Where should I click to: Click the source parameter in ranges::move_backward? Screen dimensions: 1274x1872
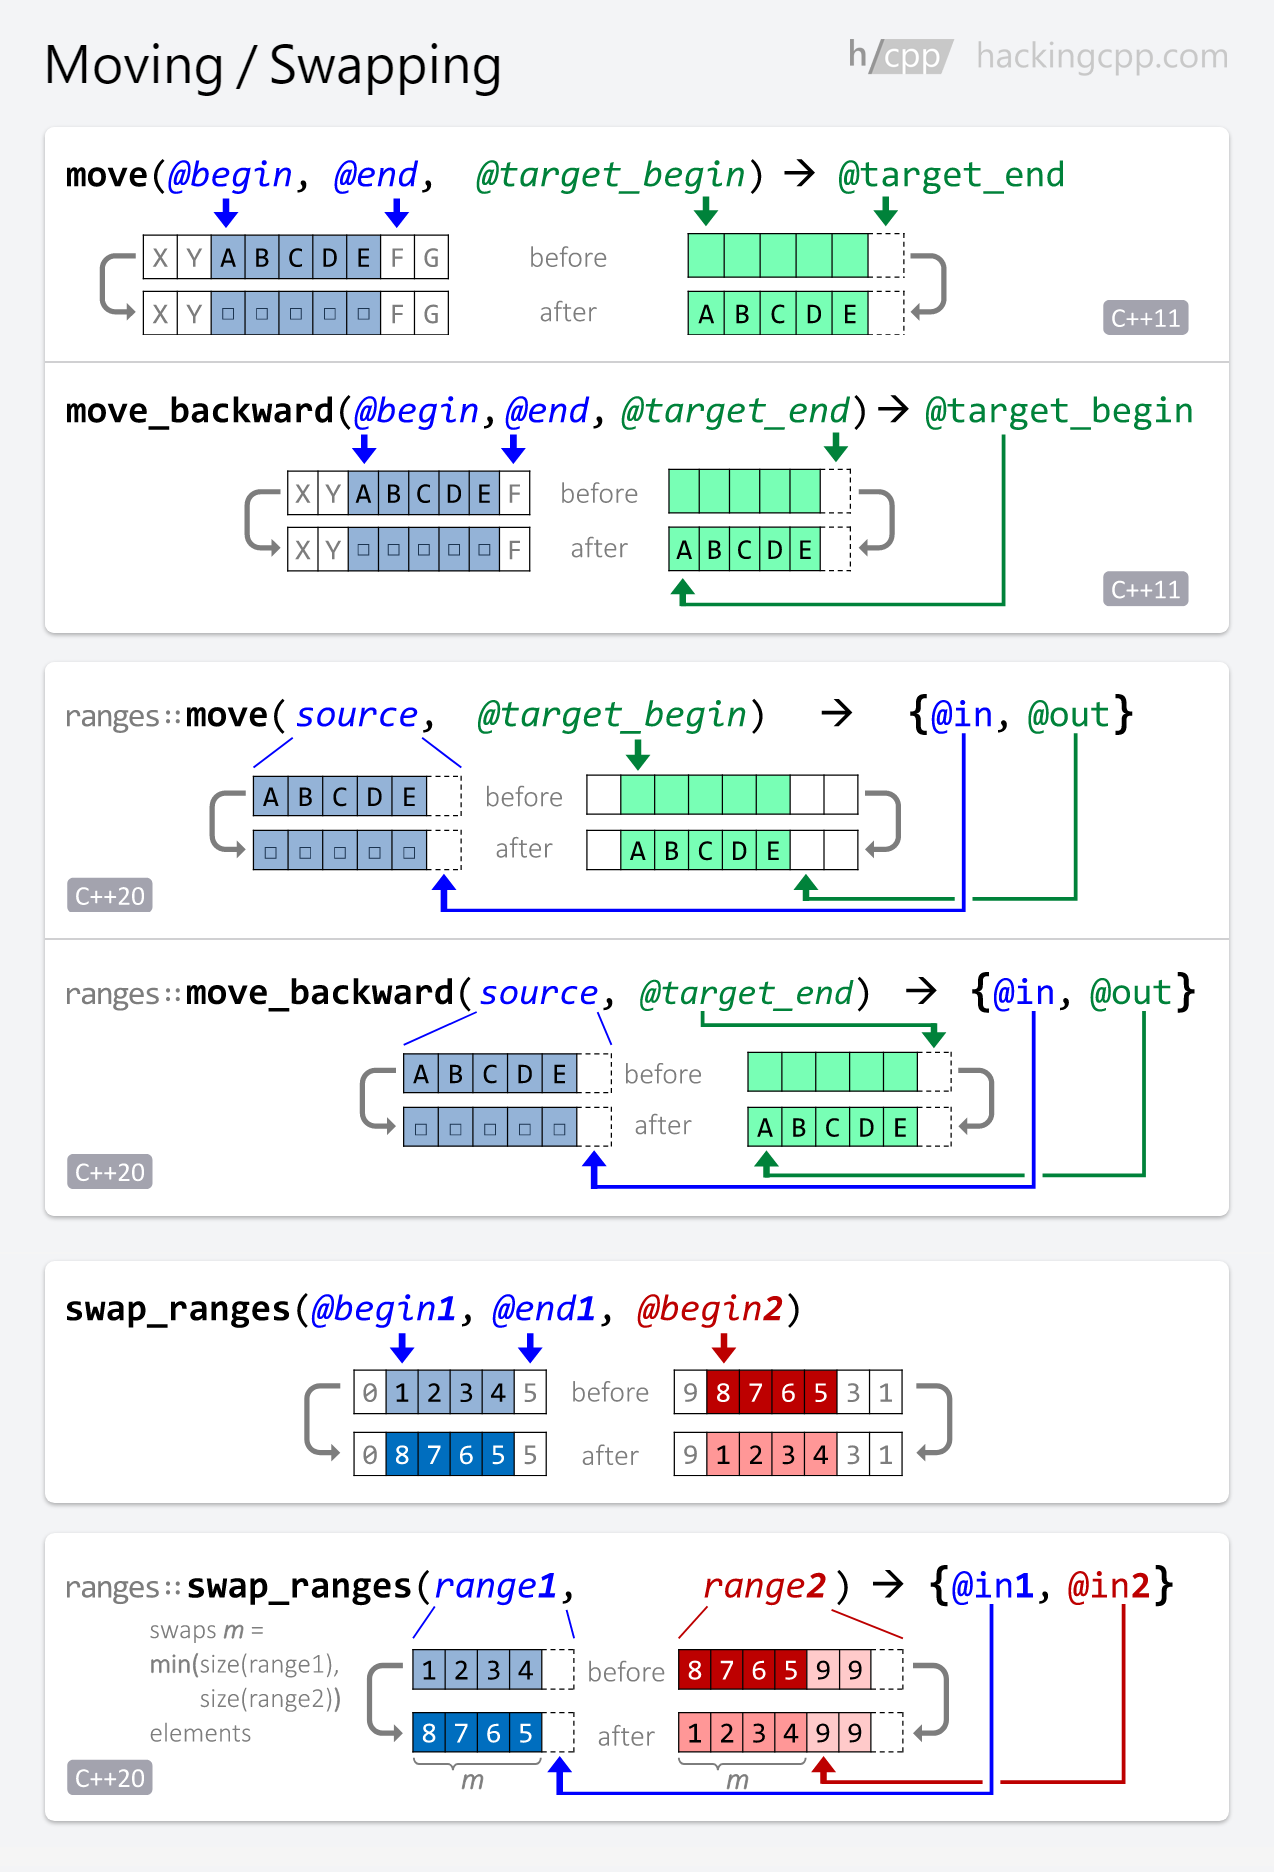(538, 992)
